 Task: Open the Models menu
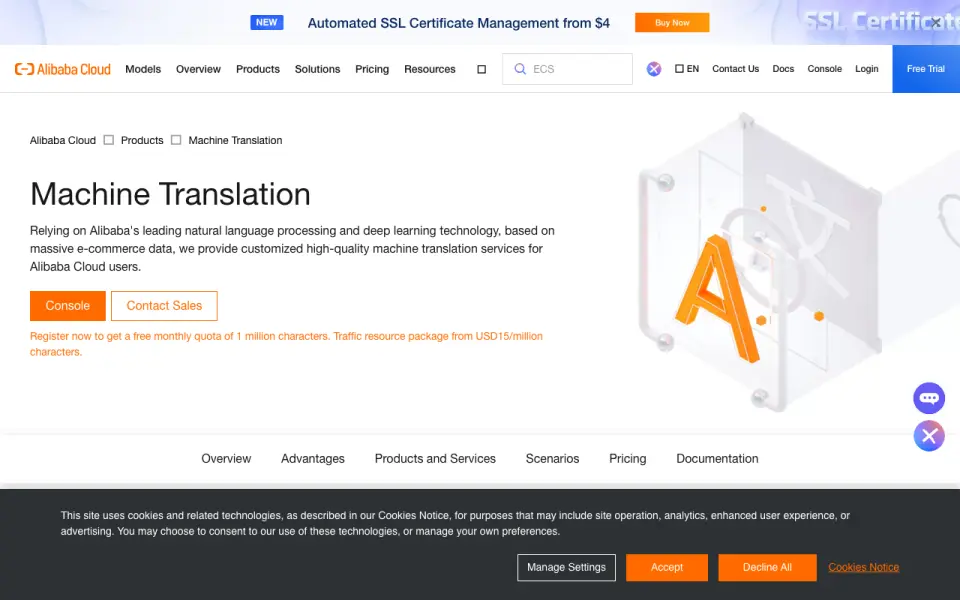(x=143, y=69)
